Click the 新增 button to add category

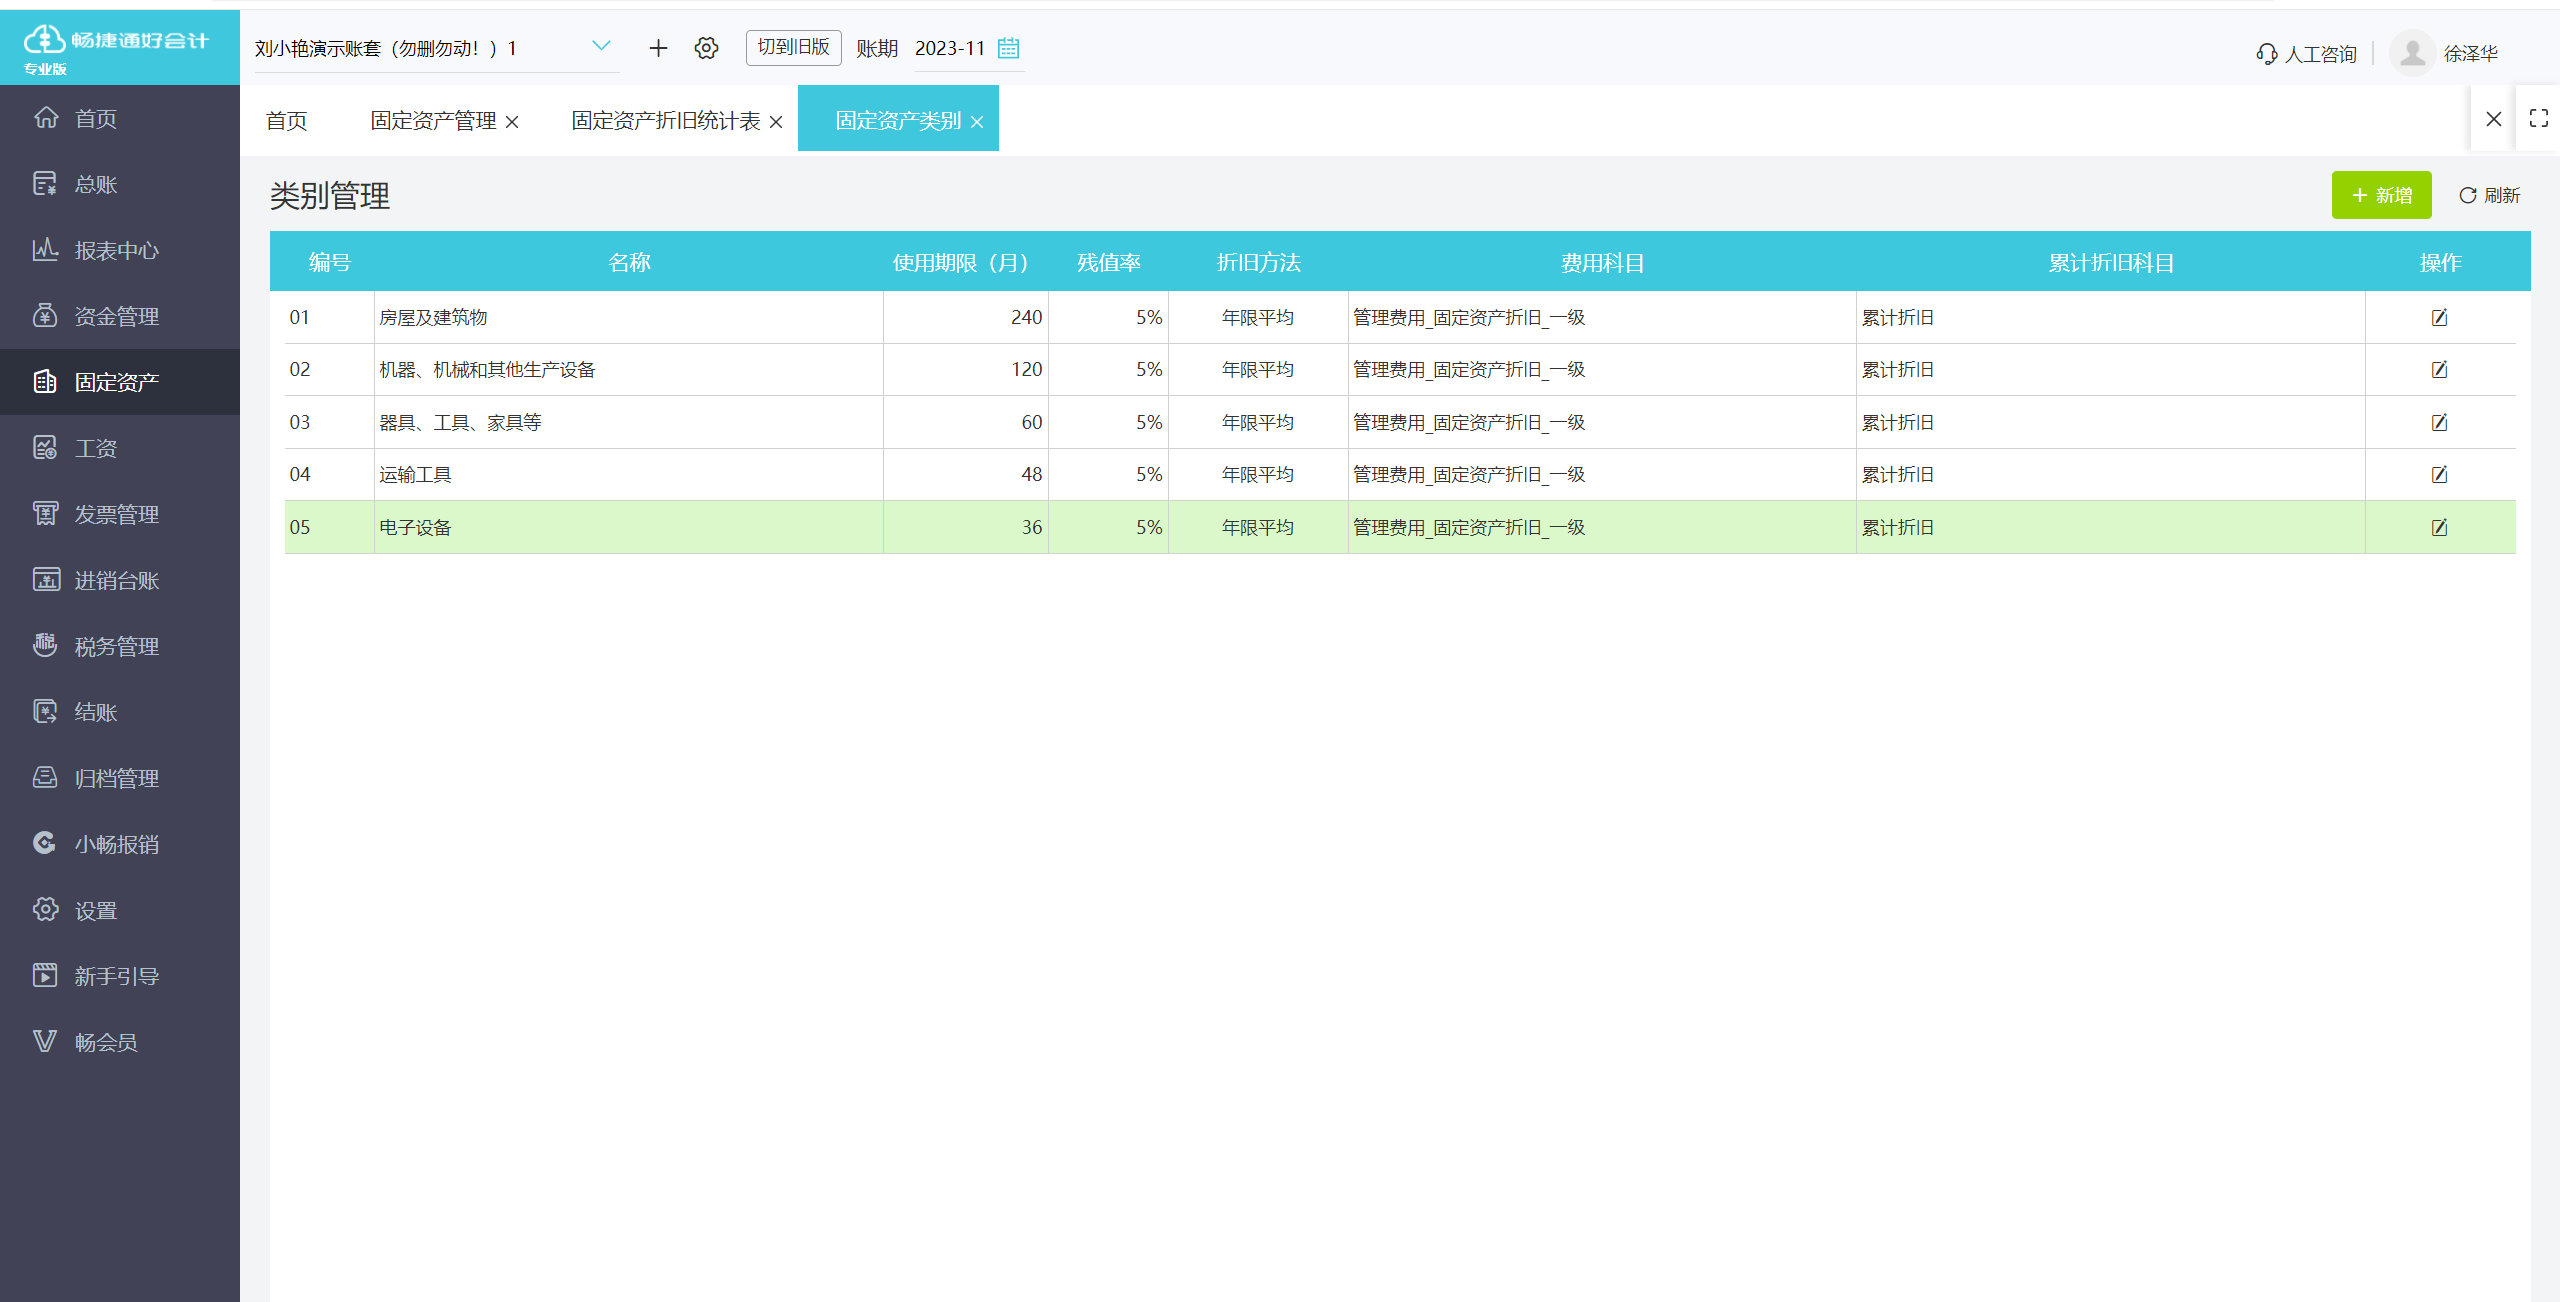(x=2377, y=196)
